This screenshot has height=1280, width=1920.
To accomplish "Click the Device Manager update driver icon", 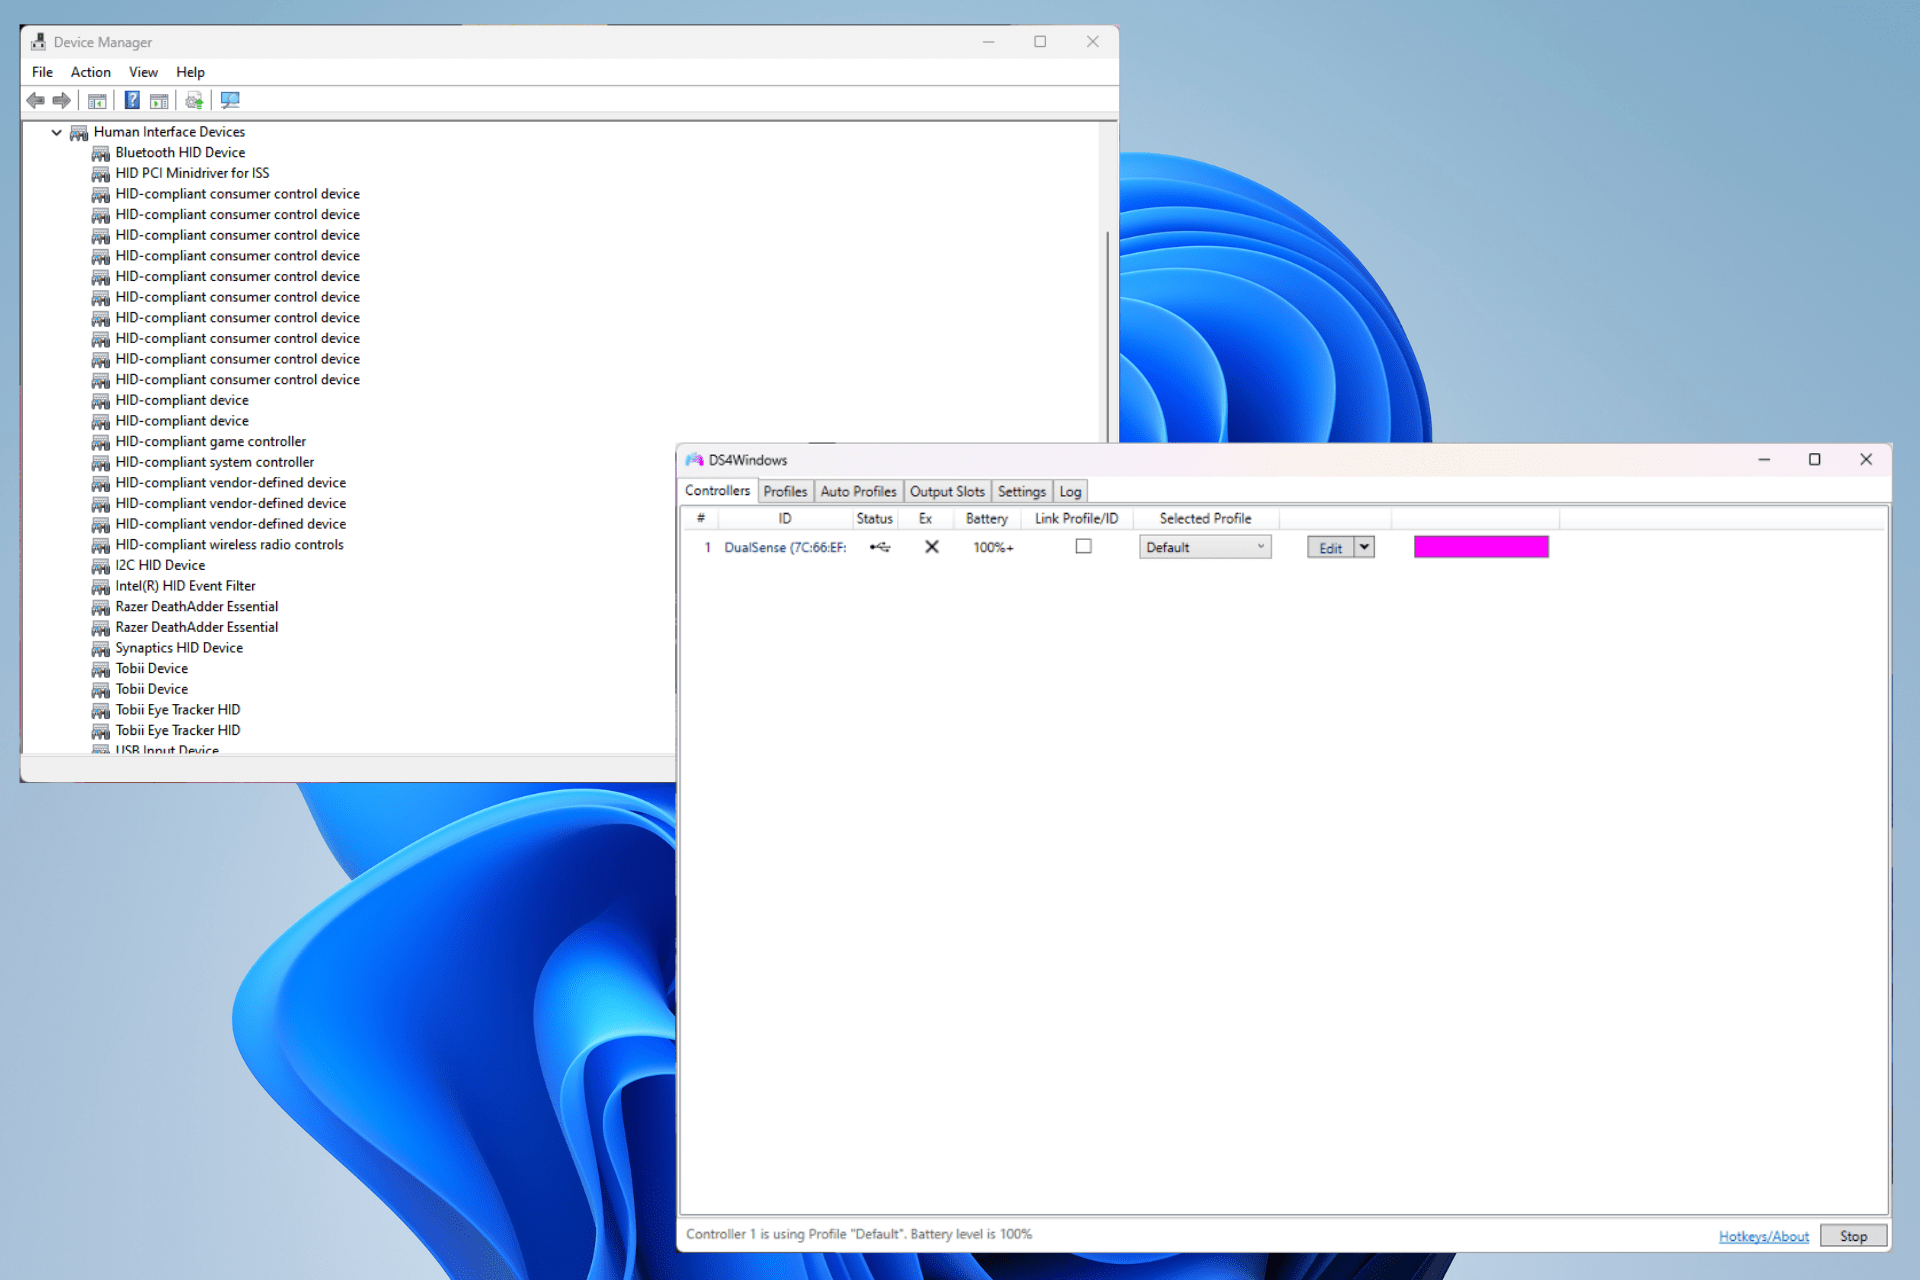I will [x=193, y=100].
